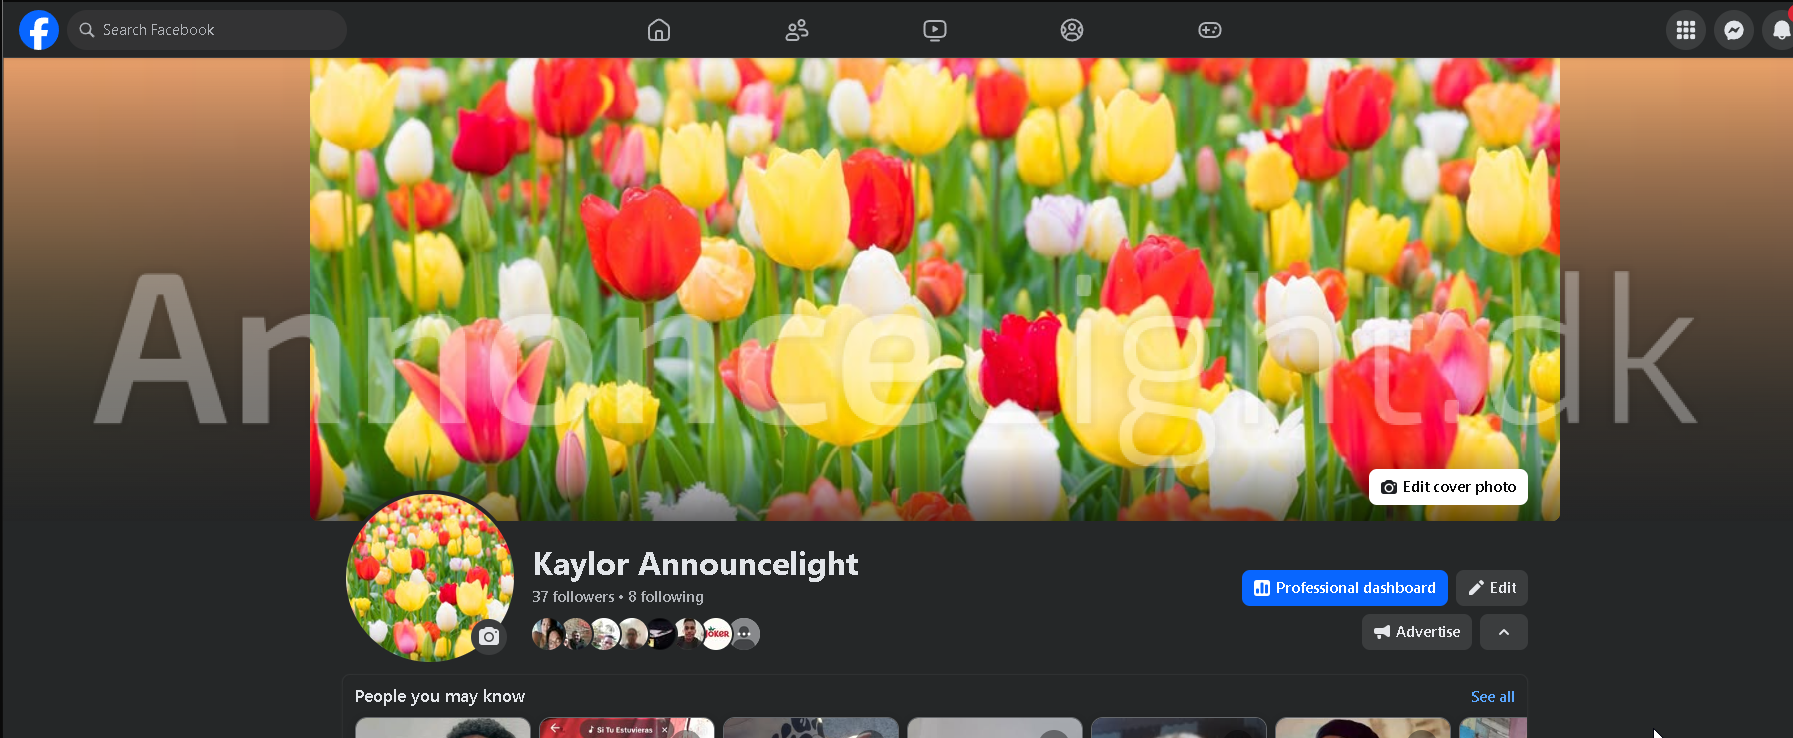The width and height of the screenshot is (1793, 738).
Task: Click the Search Facebook field
Action: click(210, 30)
